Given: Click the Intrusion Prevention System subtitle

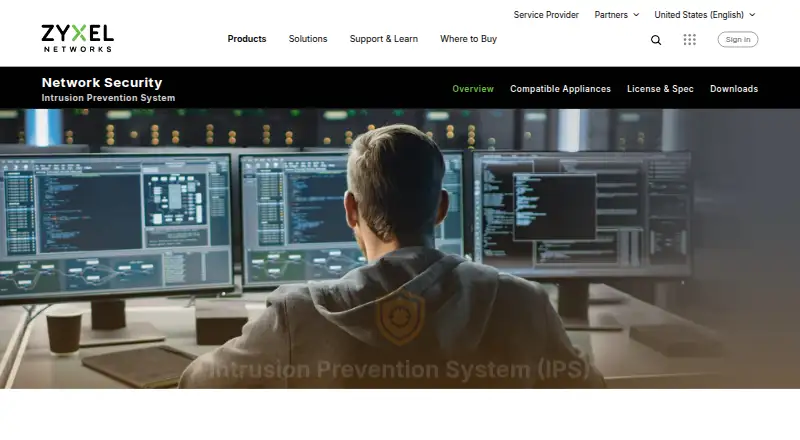Looking at the screenshot, I should pos(108,98).
